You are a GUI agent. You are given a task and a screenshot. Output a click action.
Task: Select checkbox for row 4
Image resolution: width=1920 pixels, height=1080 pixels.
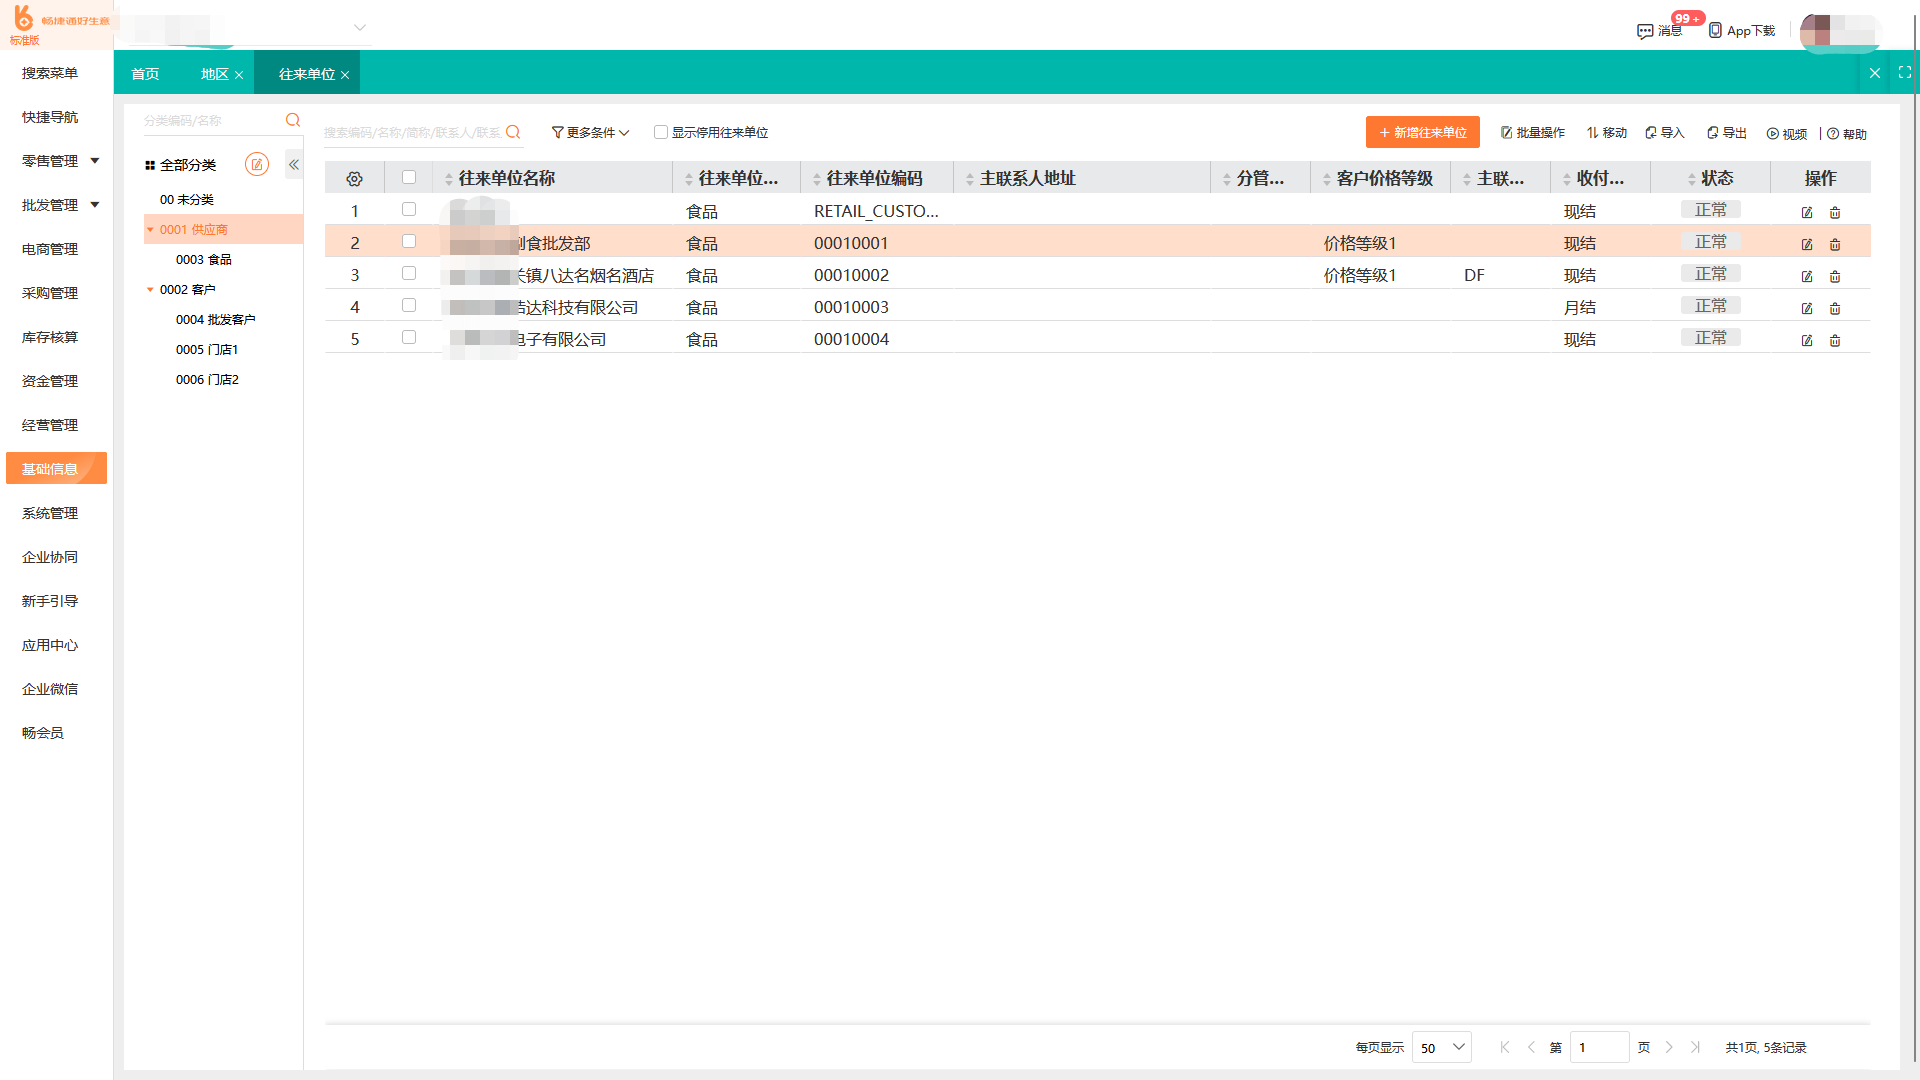(x=409, y=305)
